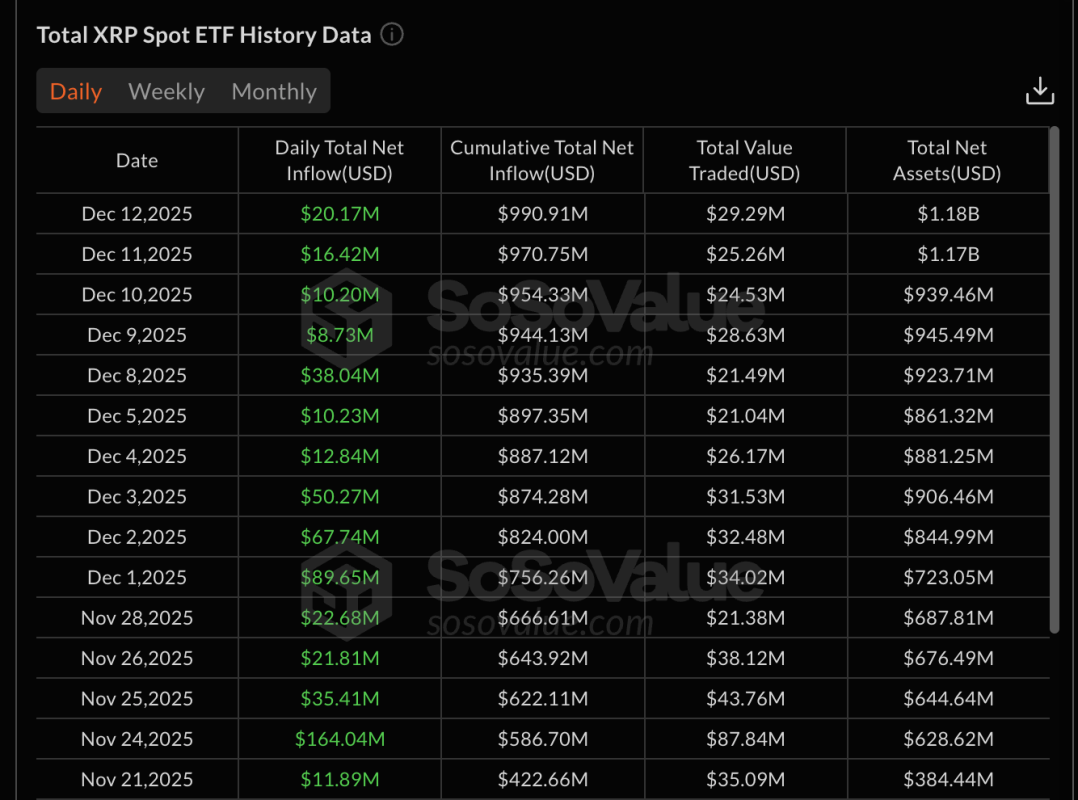The width and height of the screenshot is (1078, 800).
Task: Switch to the Monthly tab
Action: click(273, 91)
